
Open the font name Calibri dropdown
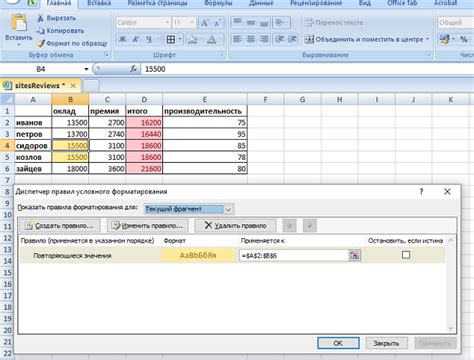167,22
